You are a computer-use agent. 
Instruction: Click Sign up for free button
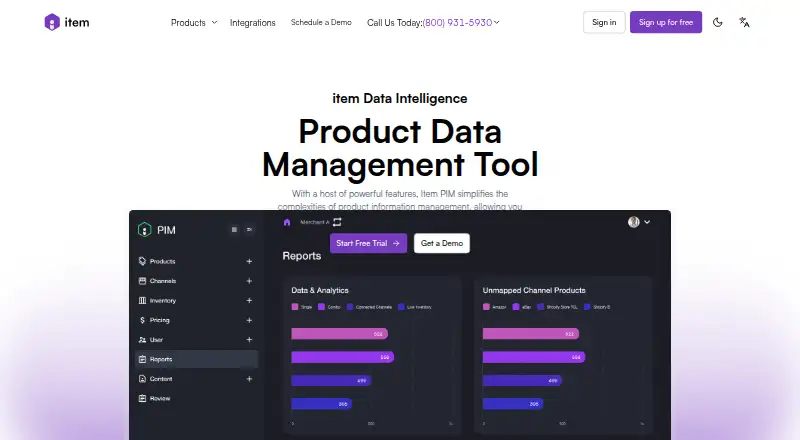tap(666, 22)
